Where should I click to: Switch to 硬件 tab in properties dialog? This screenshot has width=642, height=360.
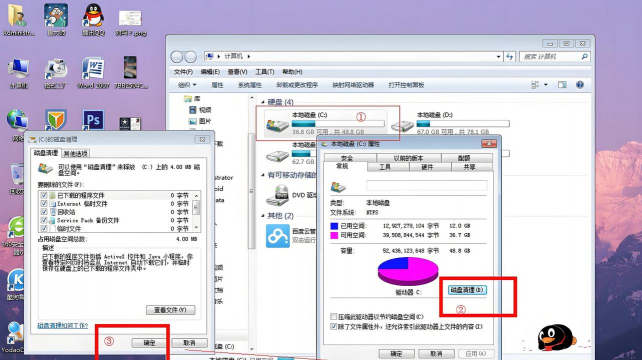pos(427,167)
